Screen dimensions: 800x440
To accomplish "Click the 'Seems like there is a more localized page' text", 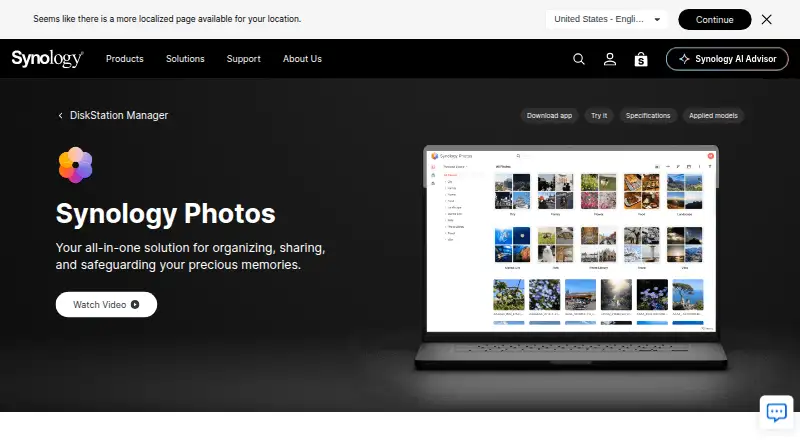I will (167, 19).
